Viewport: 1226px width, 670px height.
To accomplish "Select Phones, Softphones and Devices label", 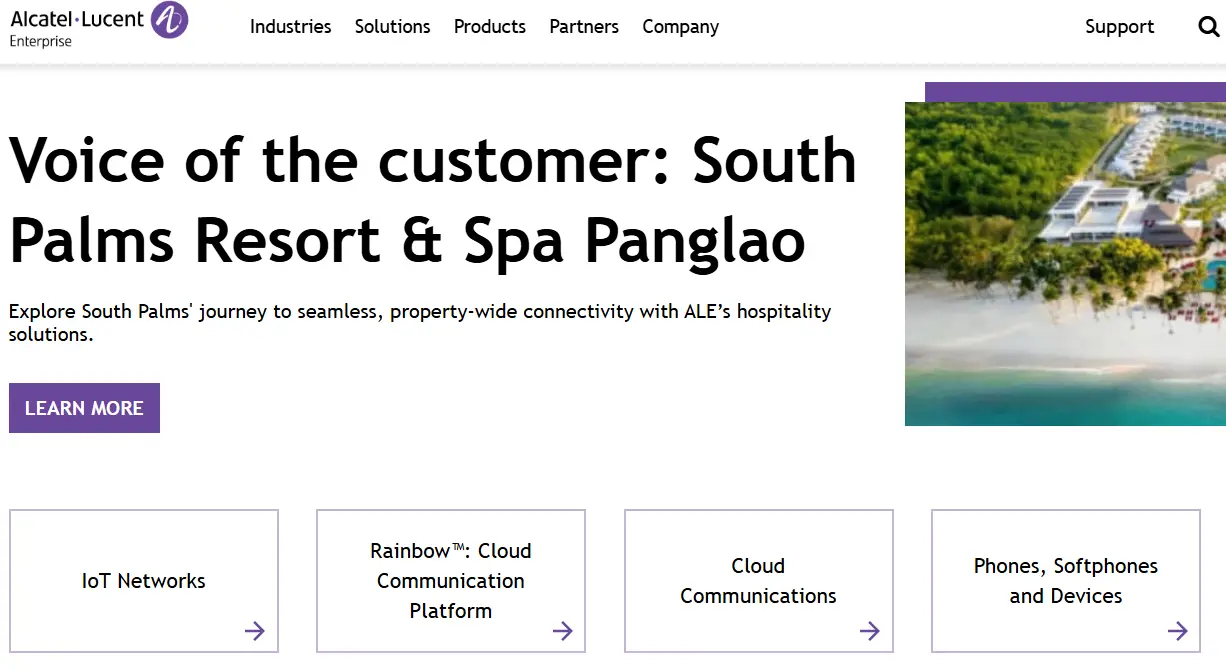I will pos(1066,581).
